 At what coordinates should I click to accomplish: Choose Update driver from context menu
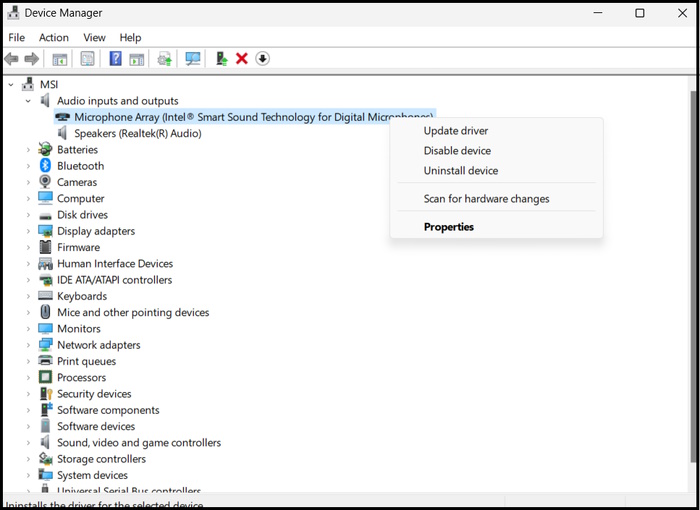pyautogui.click(x=455, y=131)
